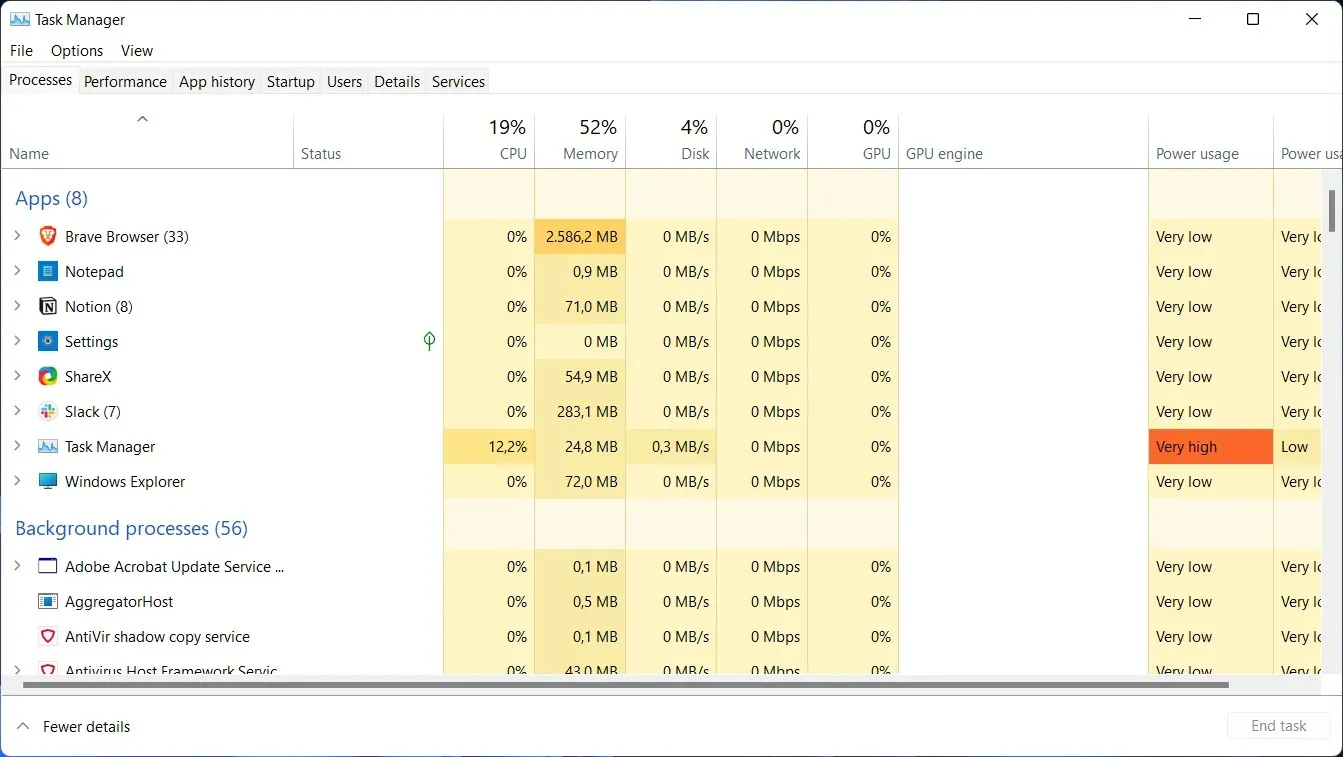Click the ShareX app icon
1343x757 pixels.
[x=48, y=377]
